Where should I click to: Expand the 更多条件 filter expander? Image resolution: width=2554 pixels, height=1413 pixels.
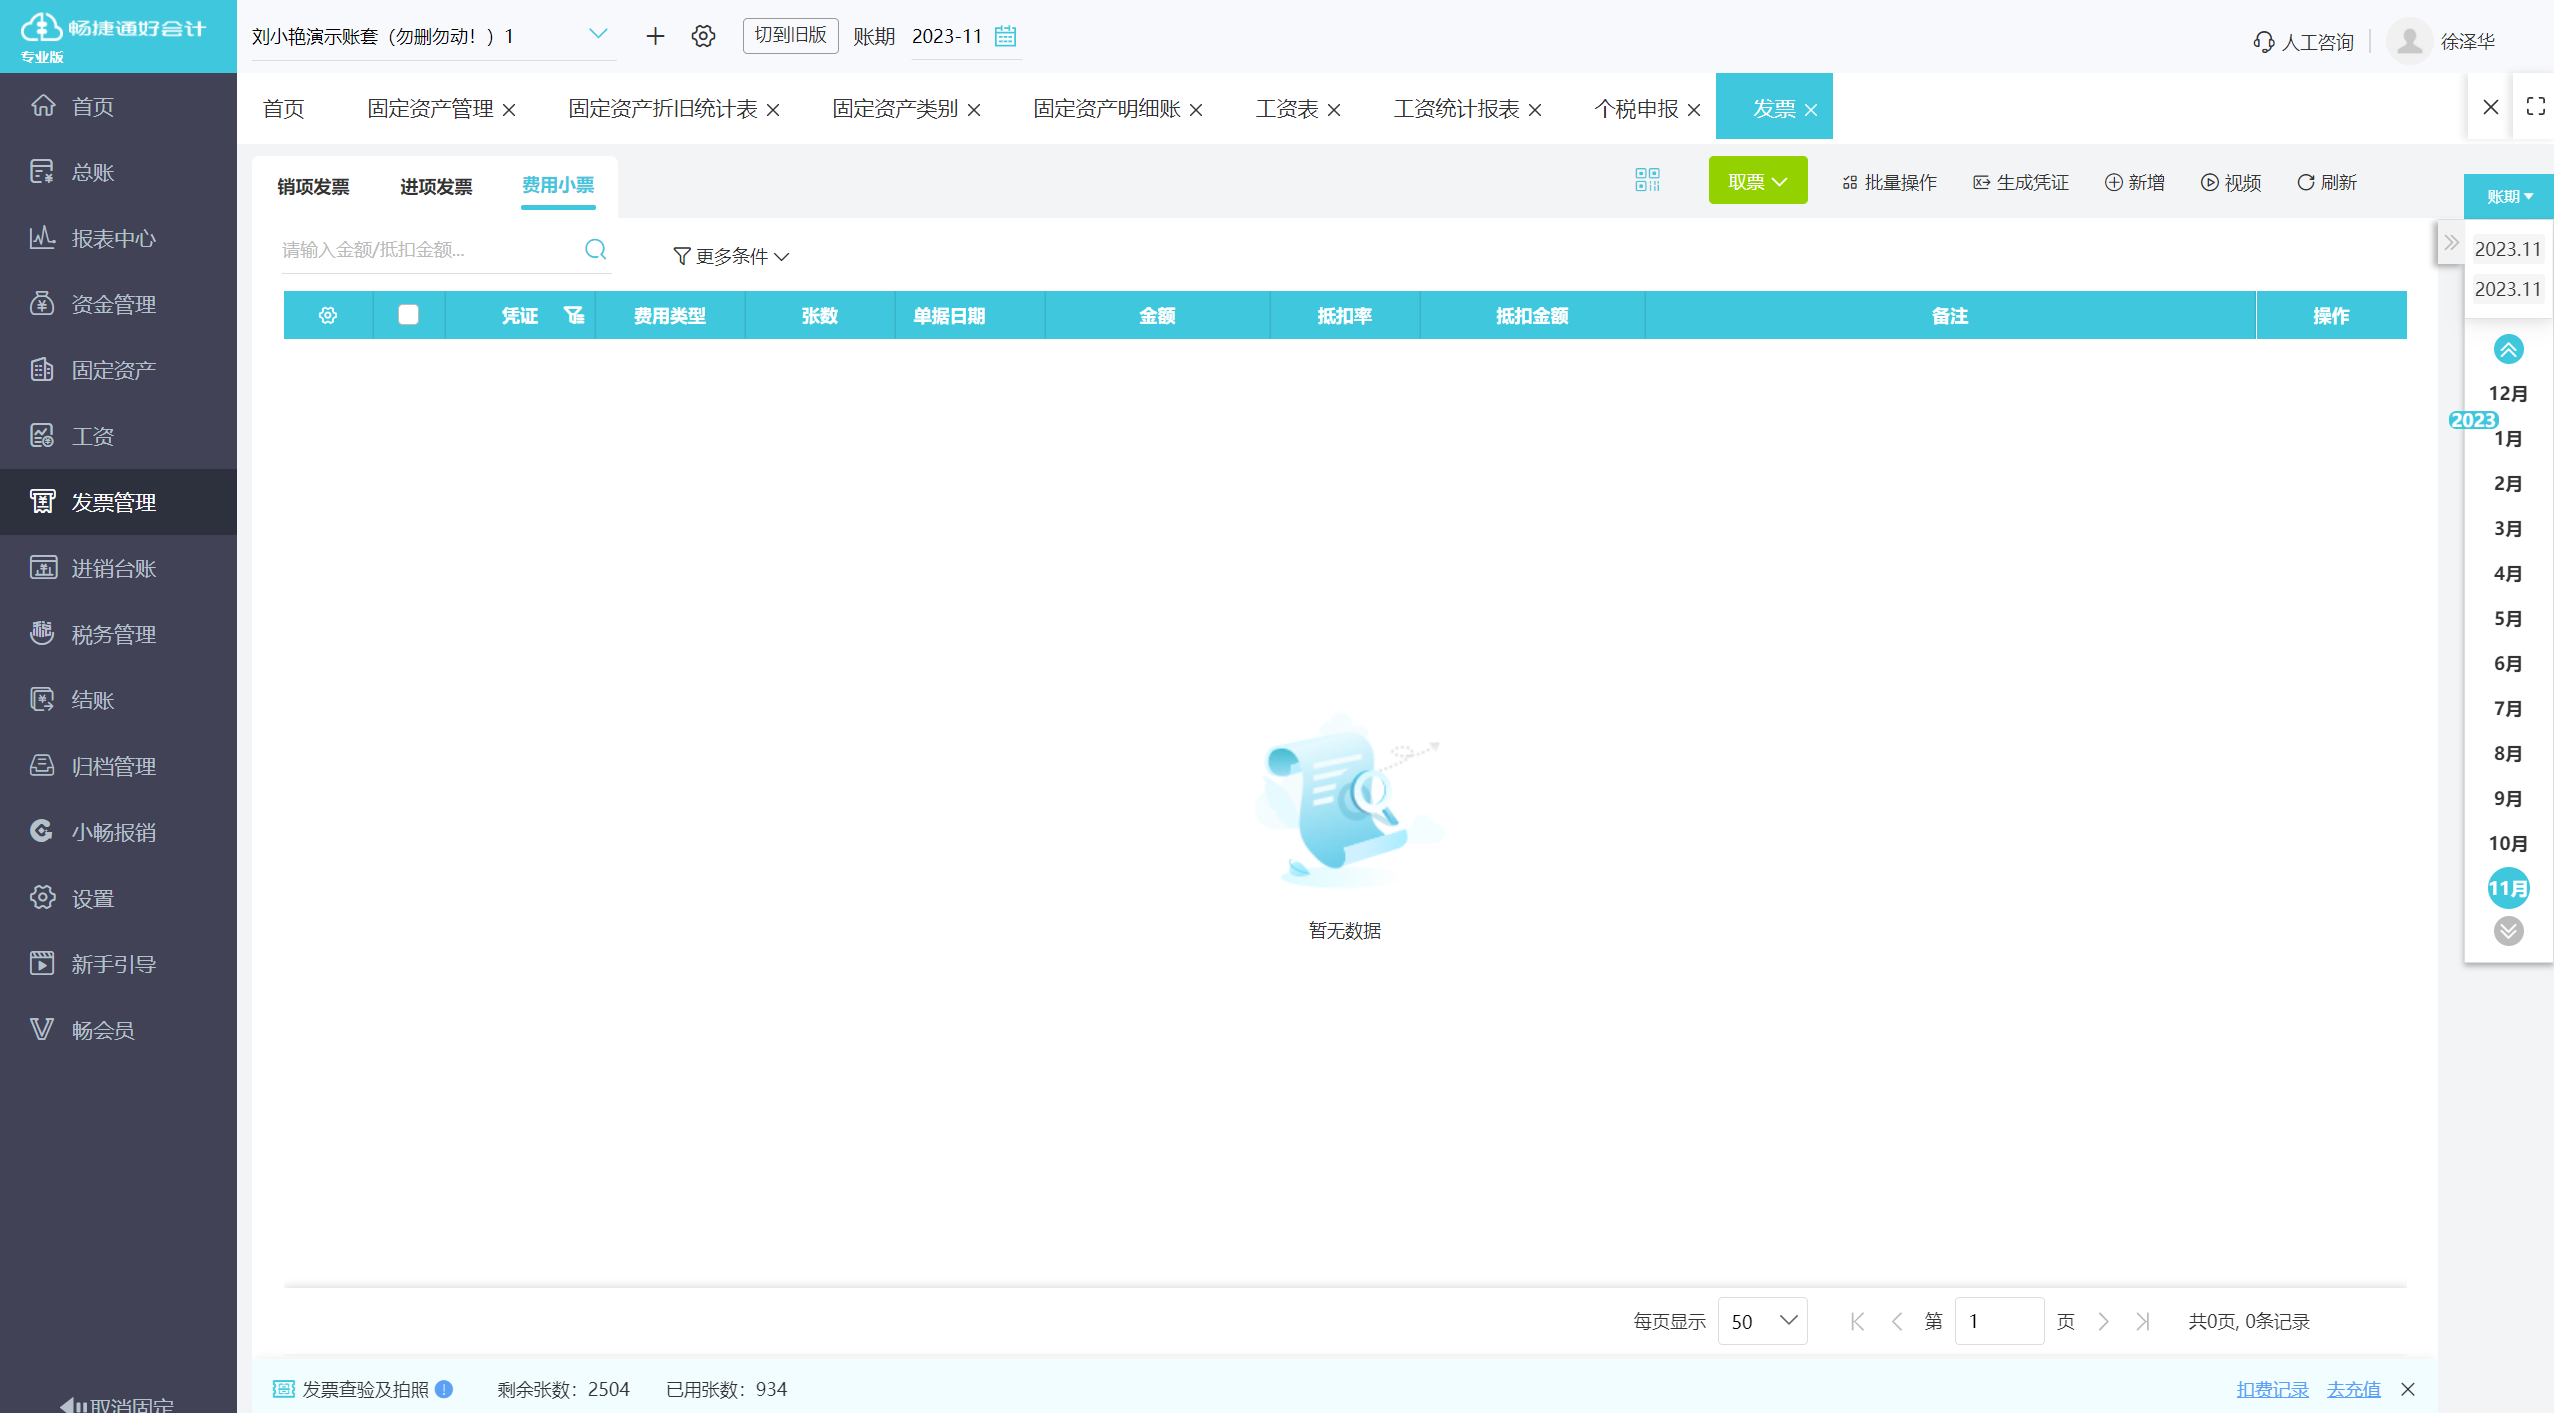pyautogui.click(x=731, y=254)
